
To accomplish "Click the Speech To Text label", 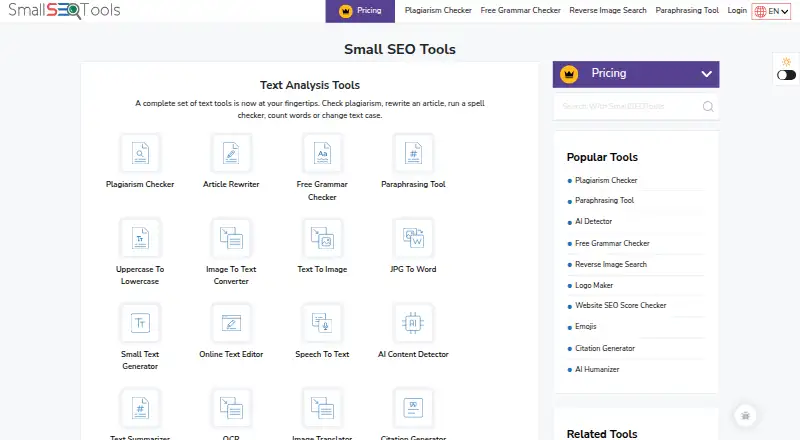I will [322, 354].
